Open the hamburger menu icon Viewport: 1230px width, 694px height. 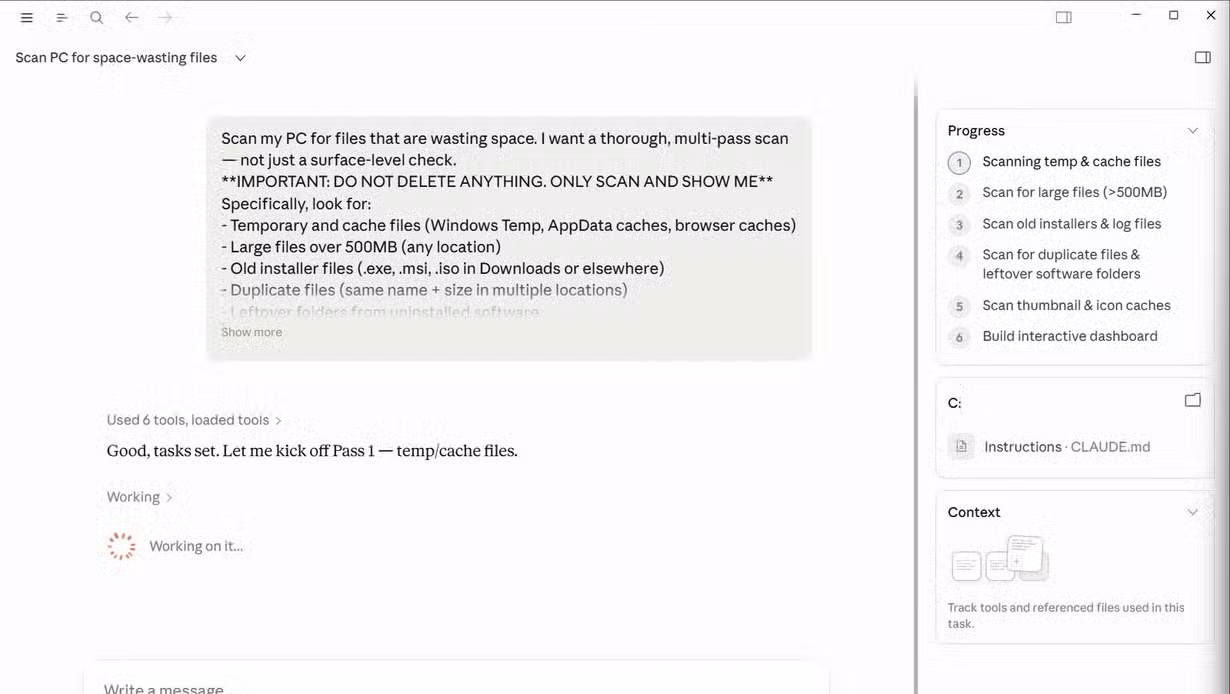[27, 18]
